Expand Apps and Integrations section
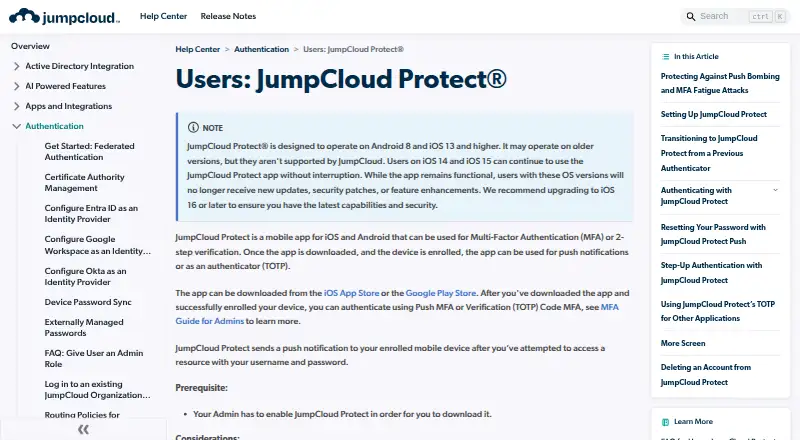The height and width of the screenshot is (440, 800). 16,106
